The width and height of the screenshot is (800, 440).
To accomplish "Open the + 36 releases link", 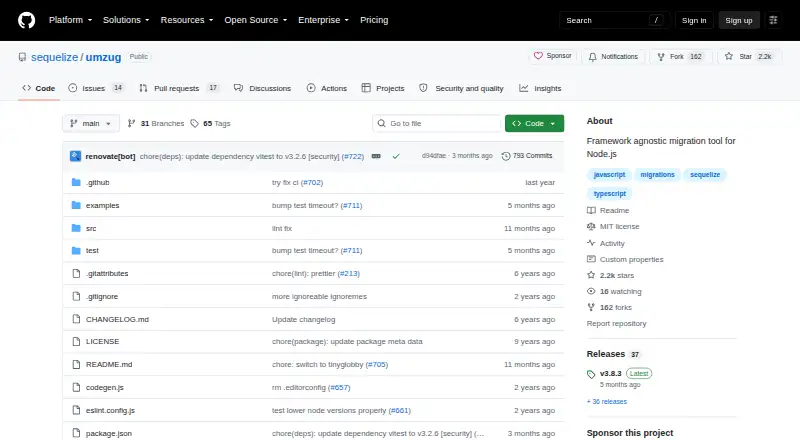I will click(x=607, y=402).
